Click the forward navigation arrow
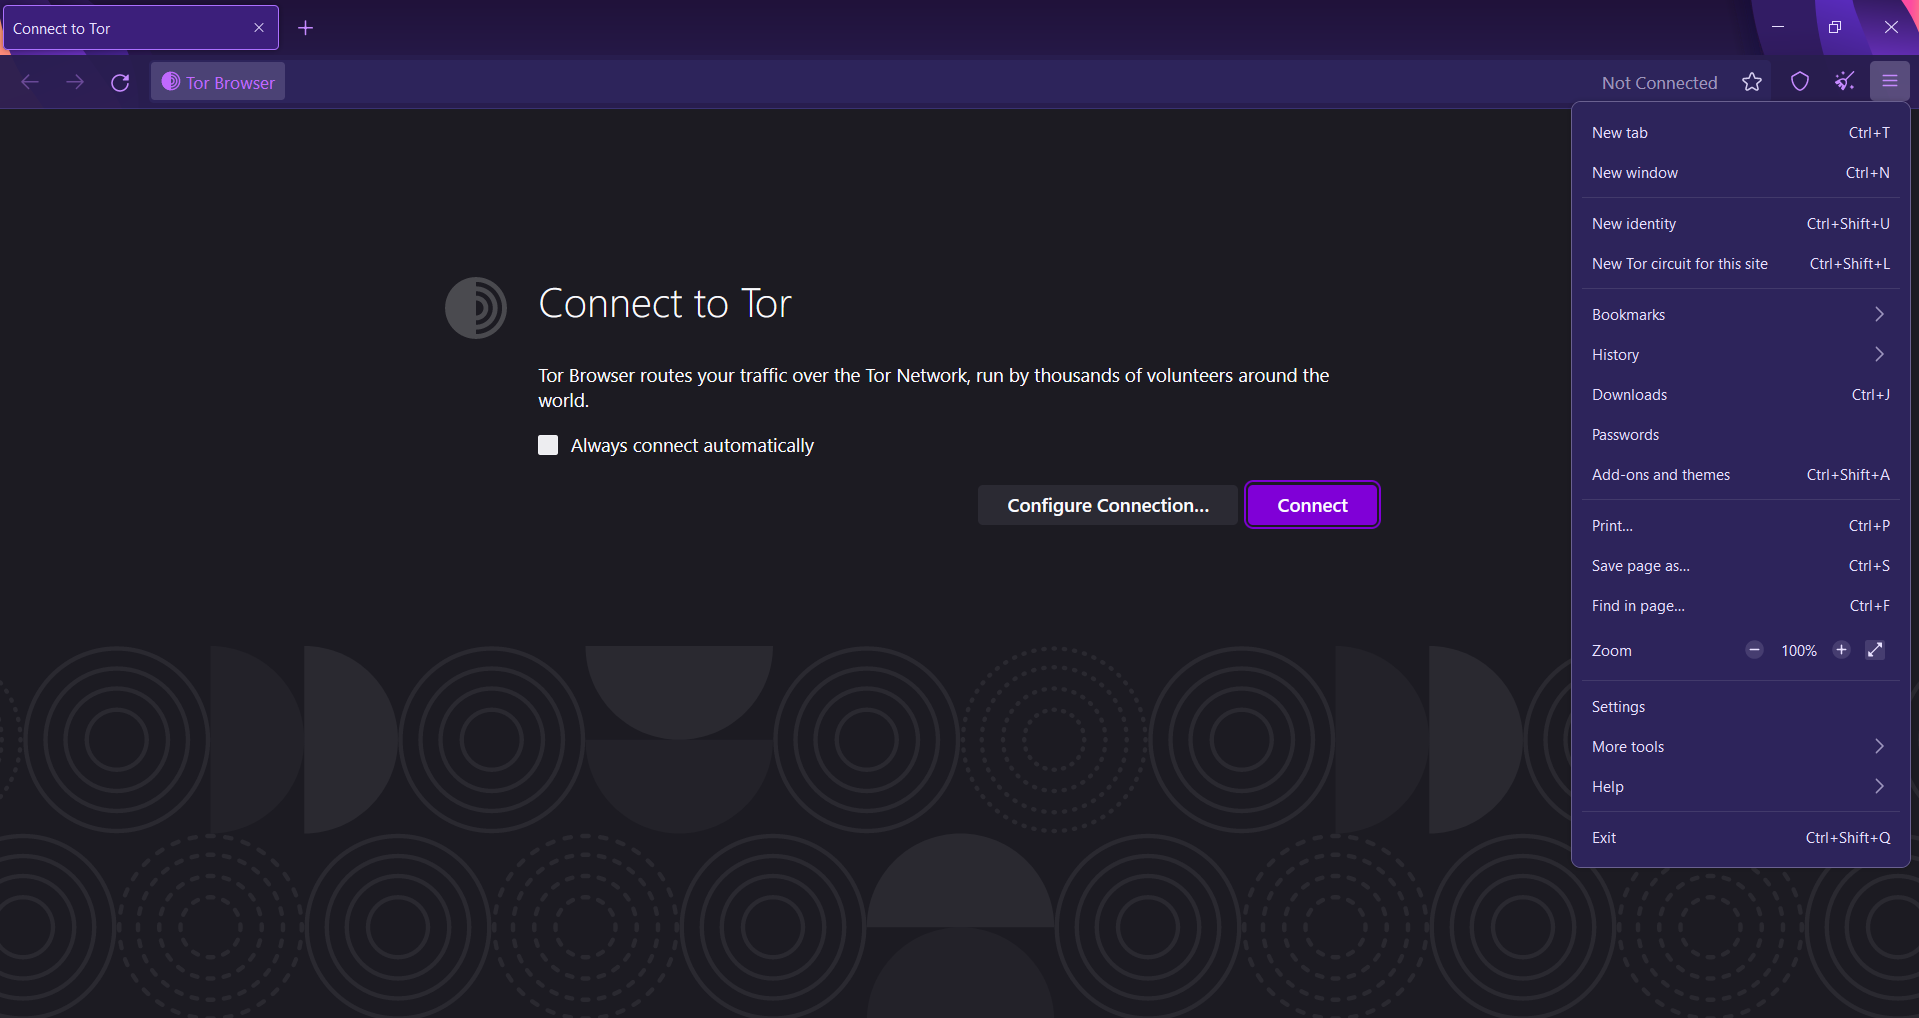This screenshot has width=1919, height=1018. 75,83
